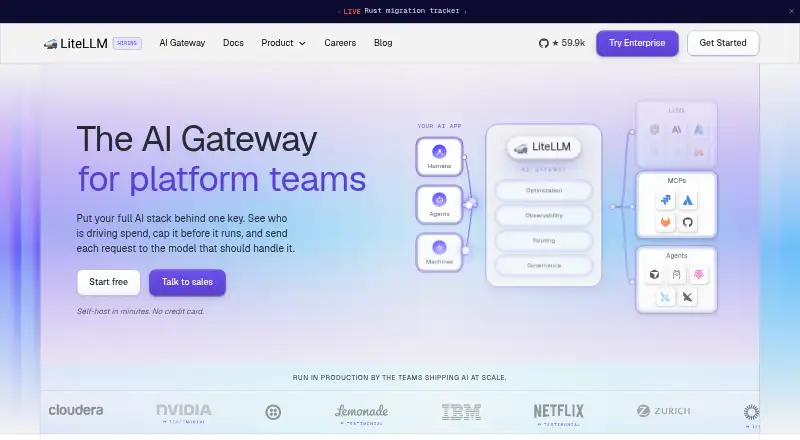Click the 'Self-host in minutes. No credit card.' text
The image size is (800, 440).
click(140, 311)
